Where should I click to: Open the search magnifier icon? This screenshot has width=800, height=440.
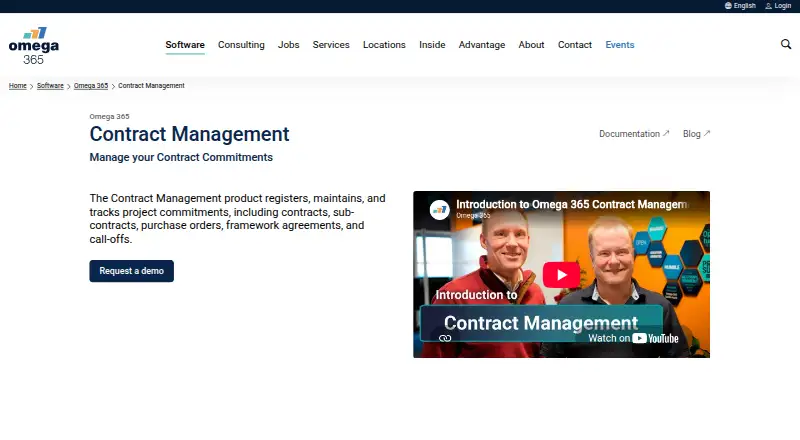pyautogui.click(x=786, y=44)
